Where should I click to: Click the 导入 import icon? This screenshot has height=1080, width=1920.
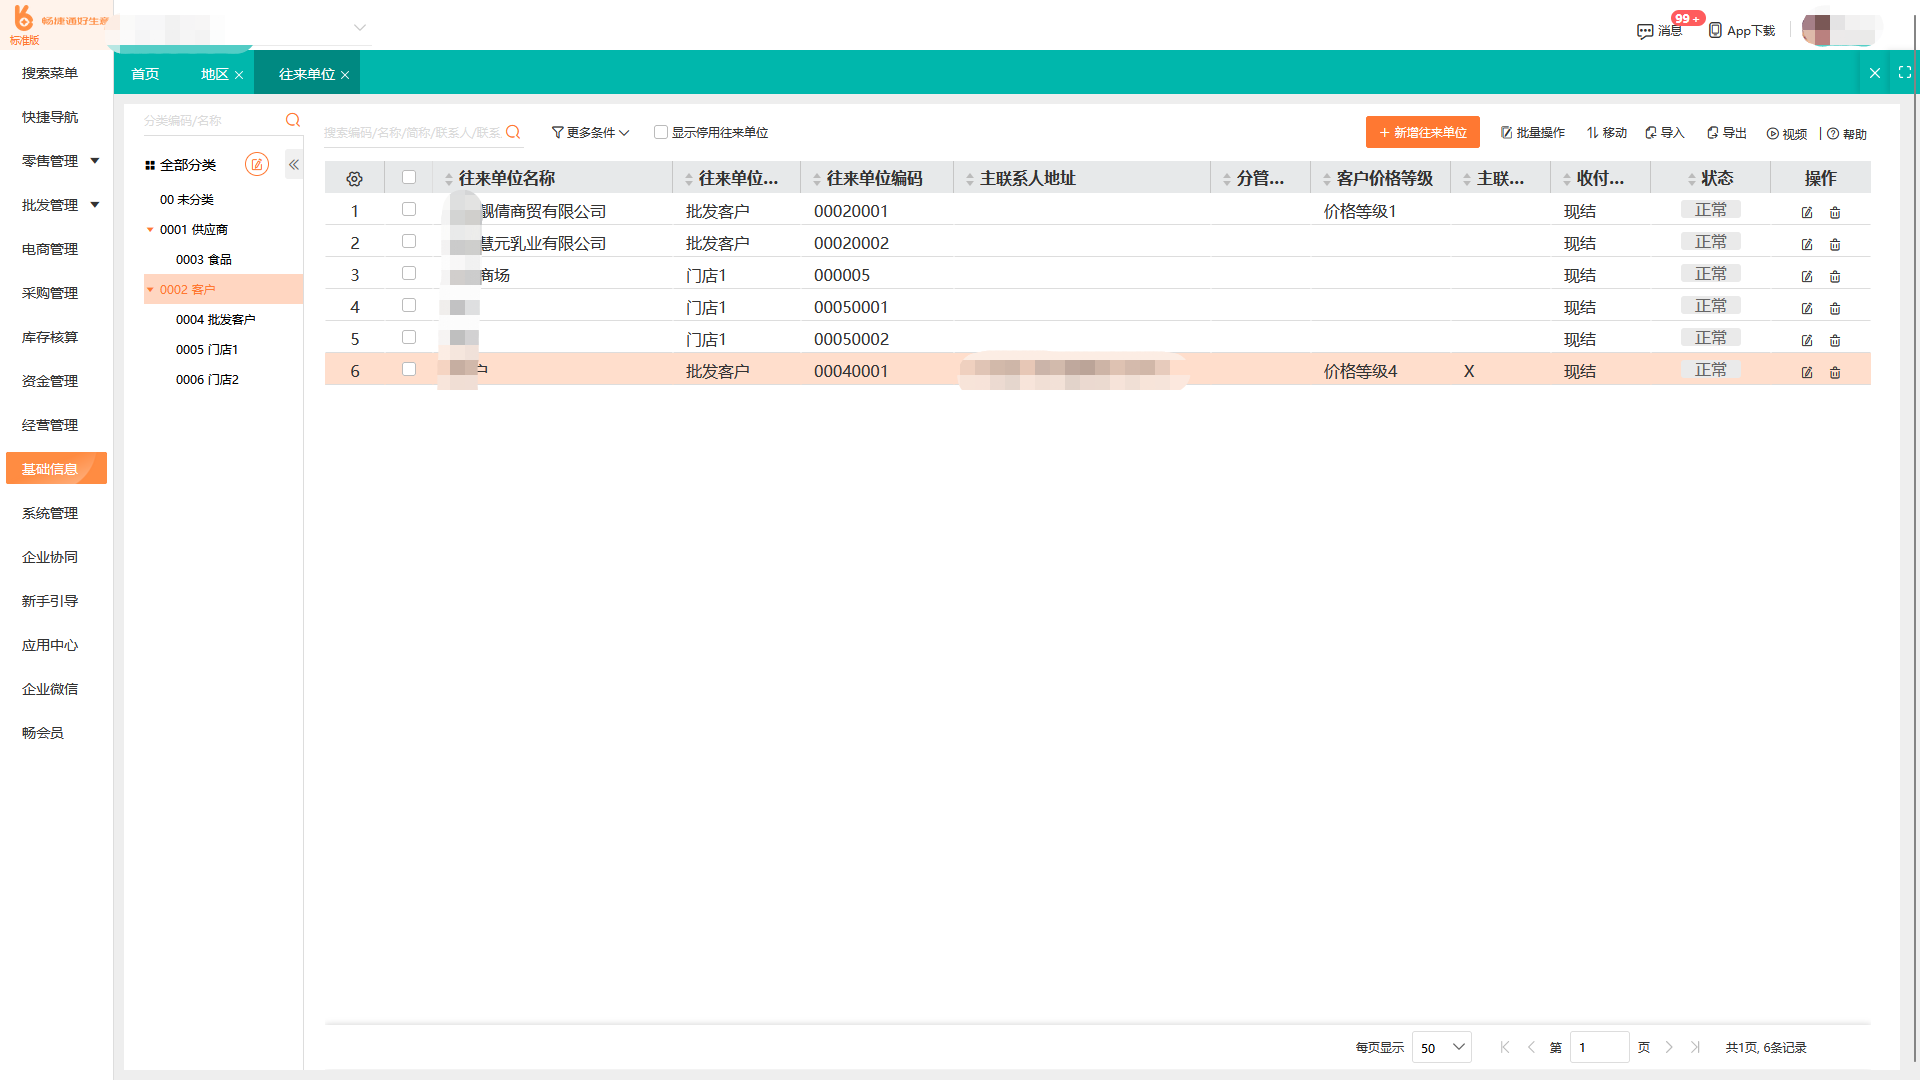tap(1667, 132)
